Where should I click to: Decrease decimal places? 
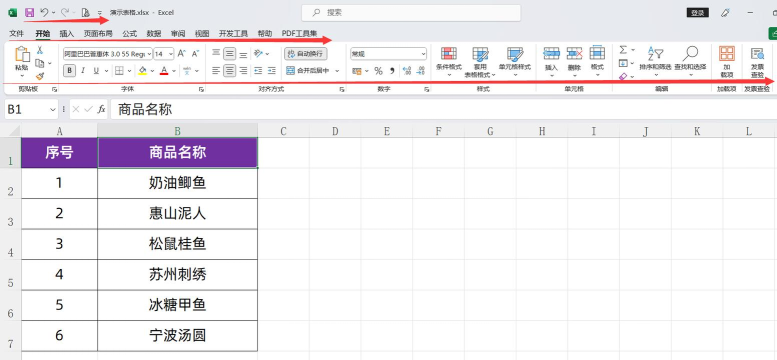click(x=421, y=71)
